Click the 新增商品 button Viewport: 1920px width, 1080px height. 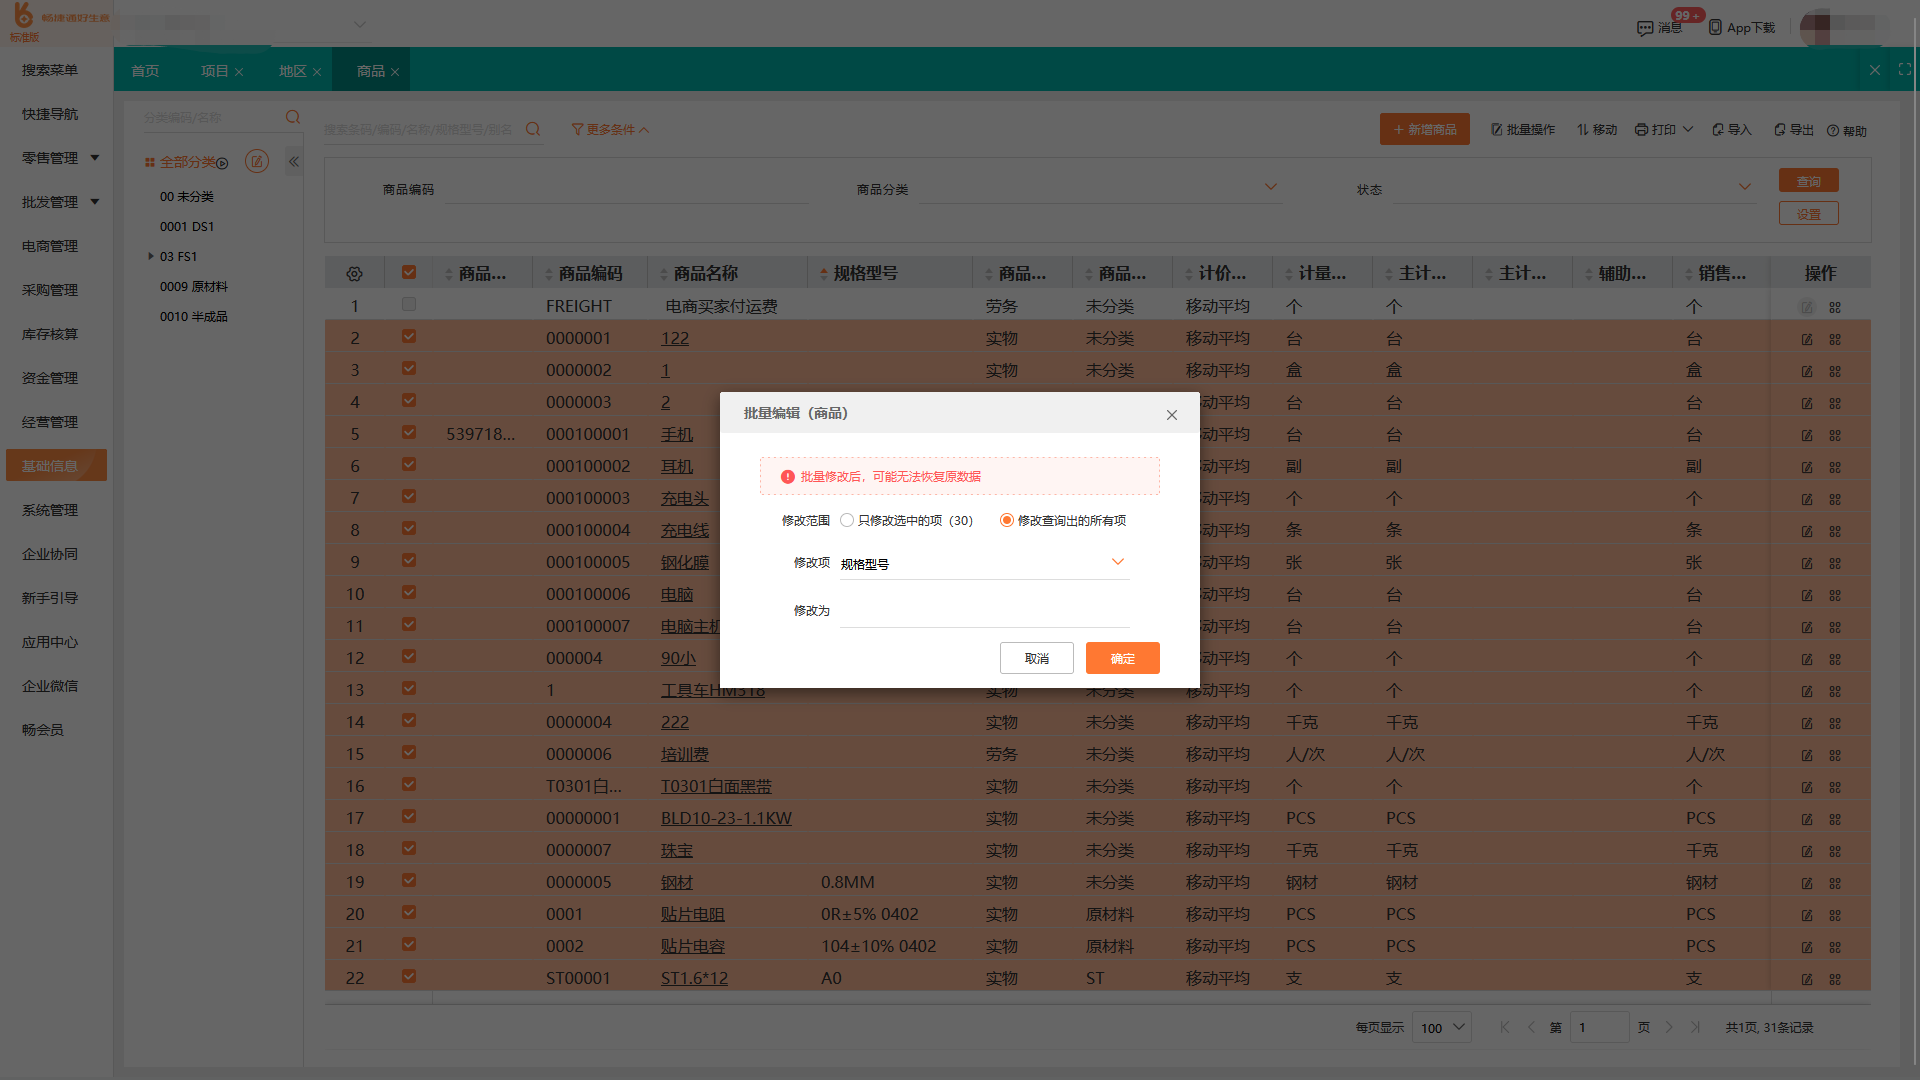pyautogui.click(x=1425, y=128)
